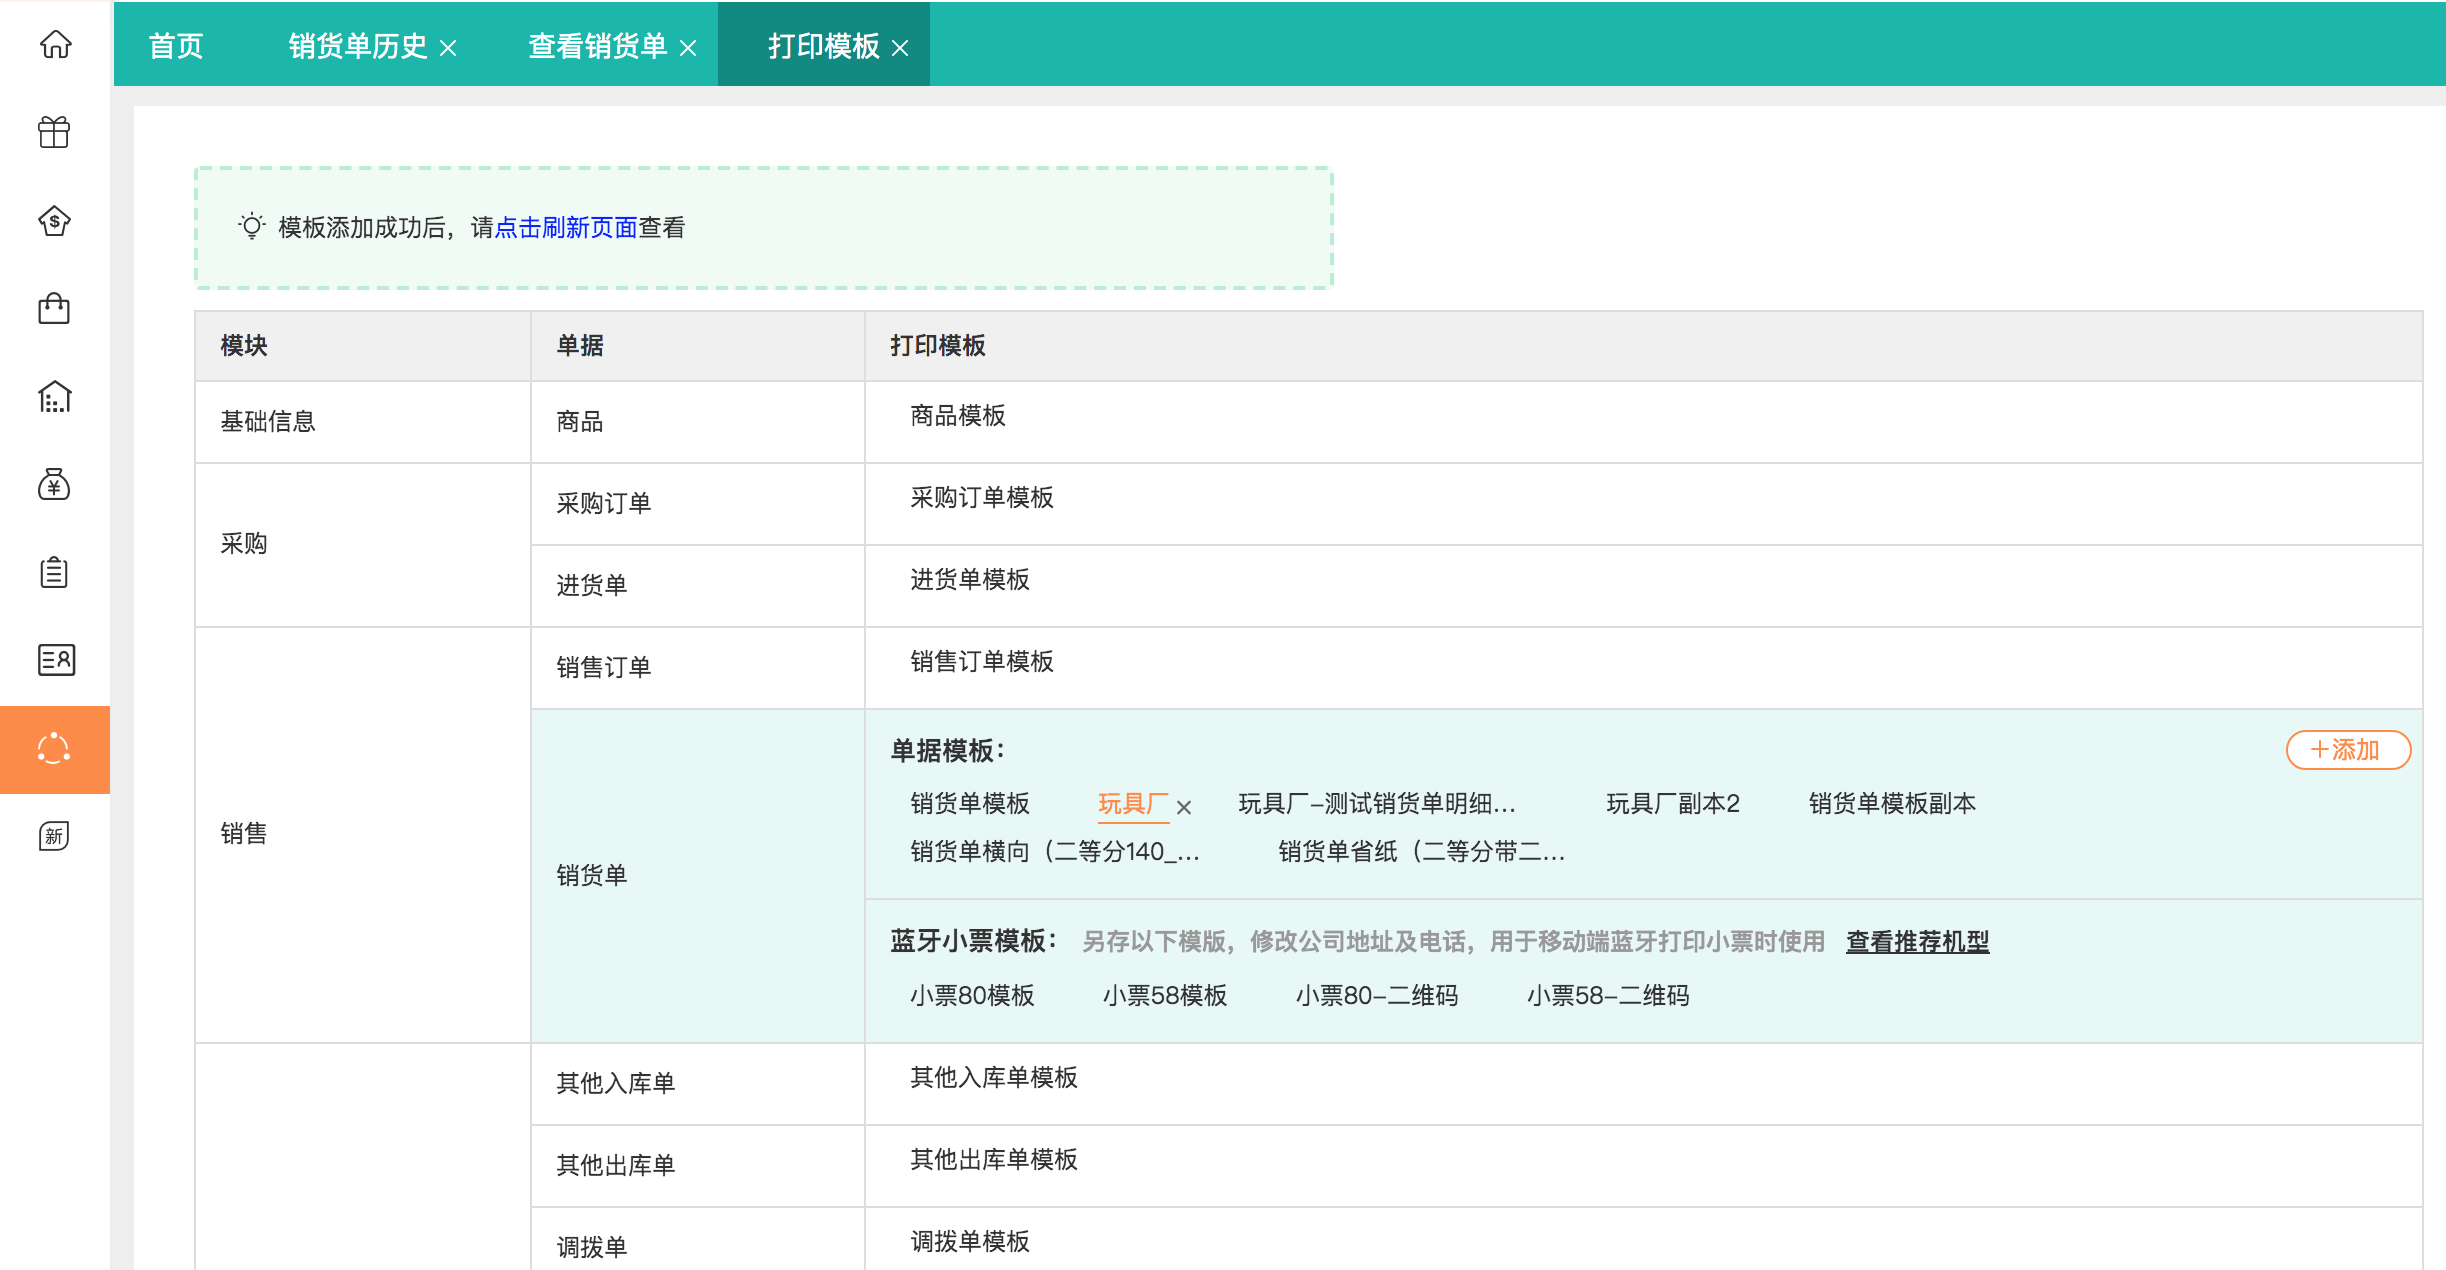Click the sync/refresh orange icon in sidebar
This screenshot has height=1270, width=2446.
(x=55, y=747)
